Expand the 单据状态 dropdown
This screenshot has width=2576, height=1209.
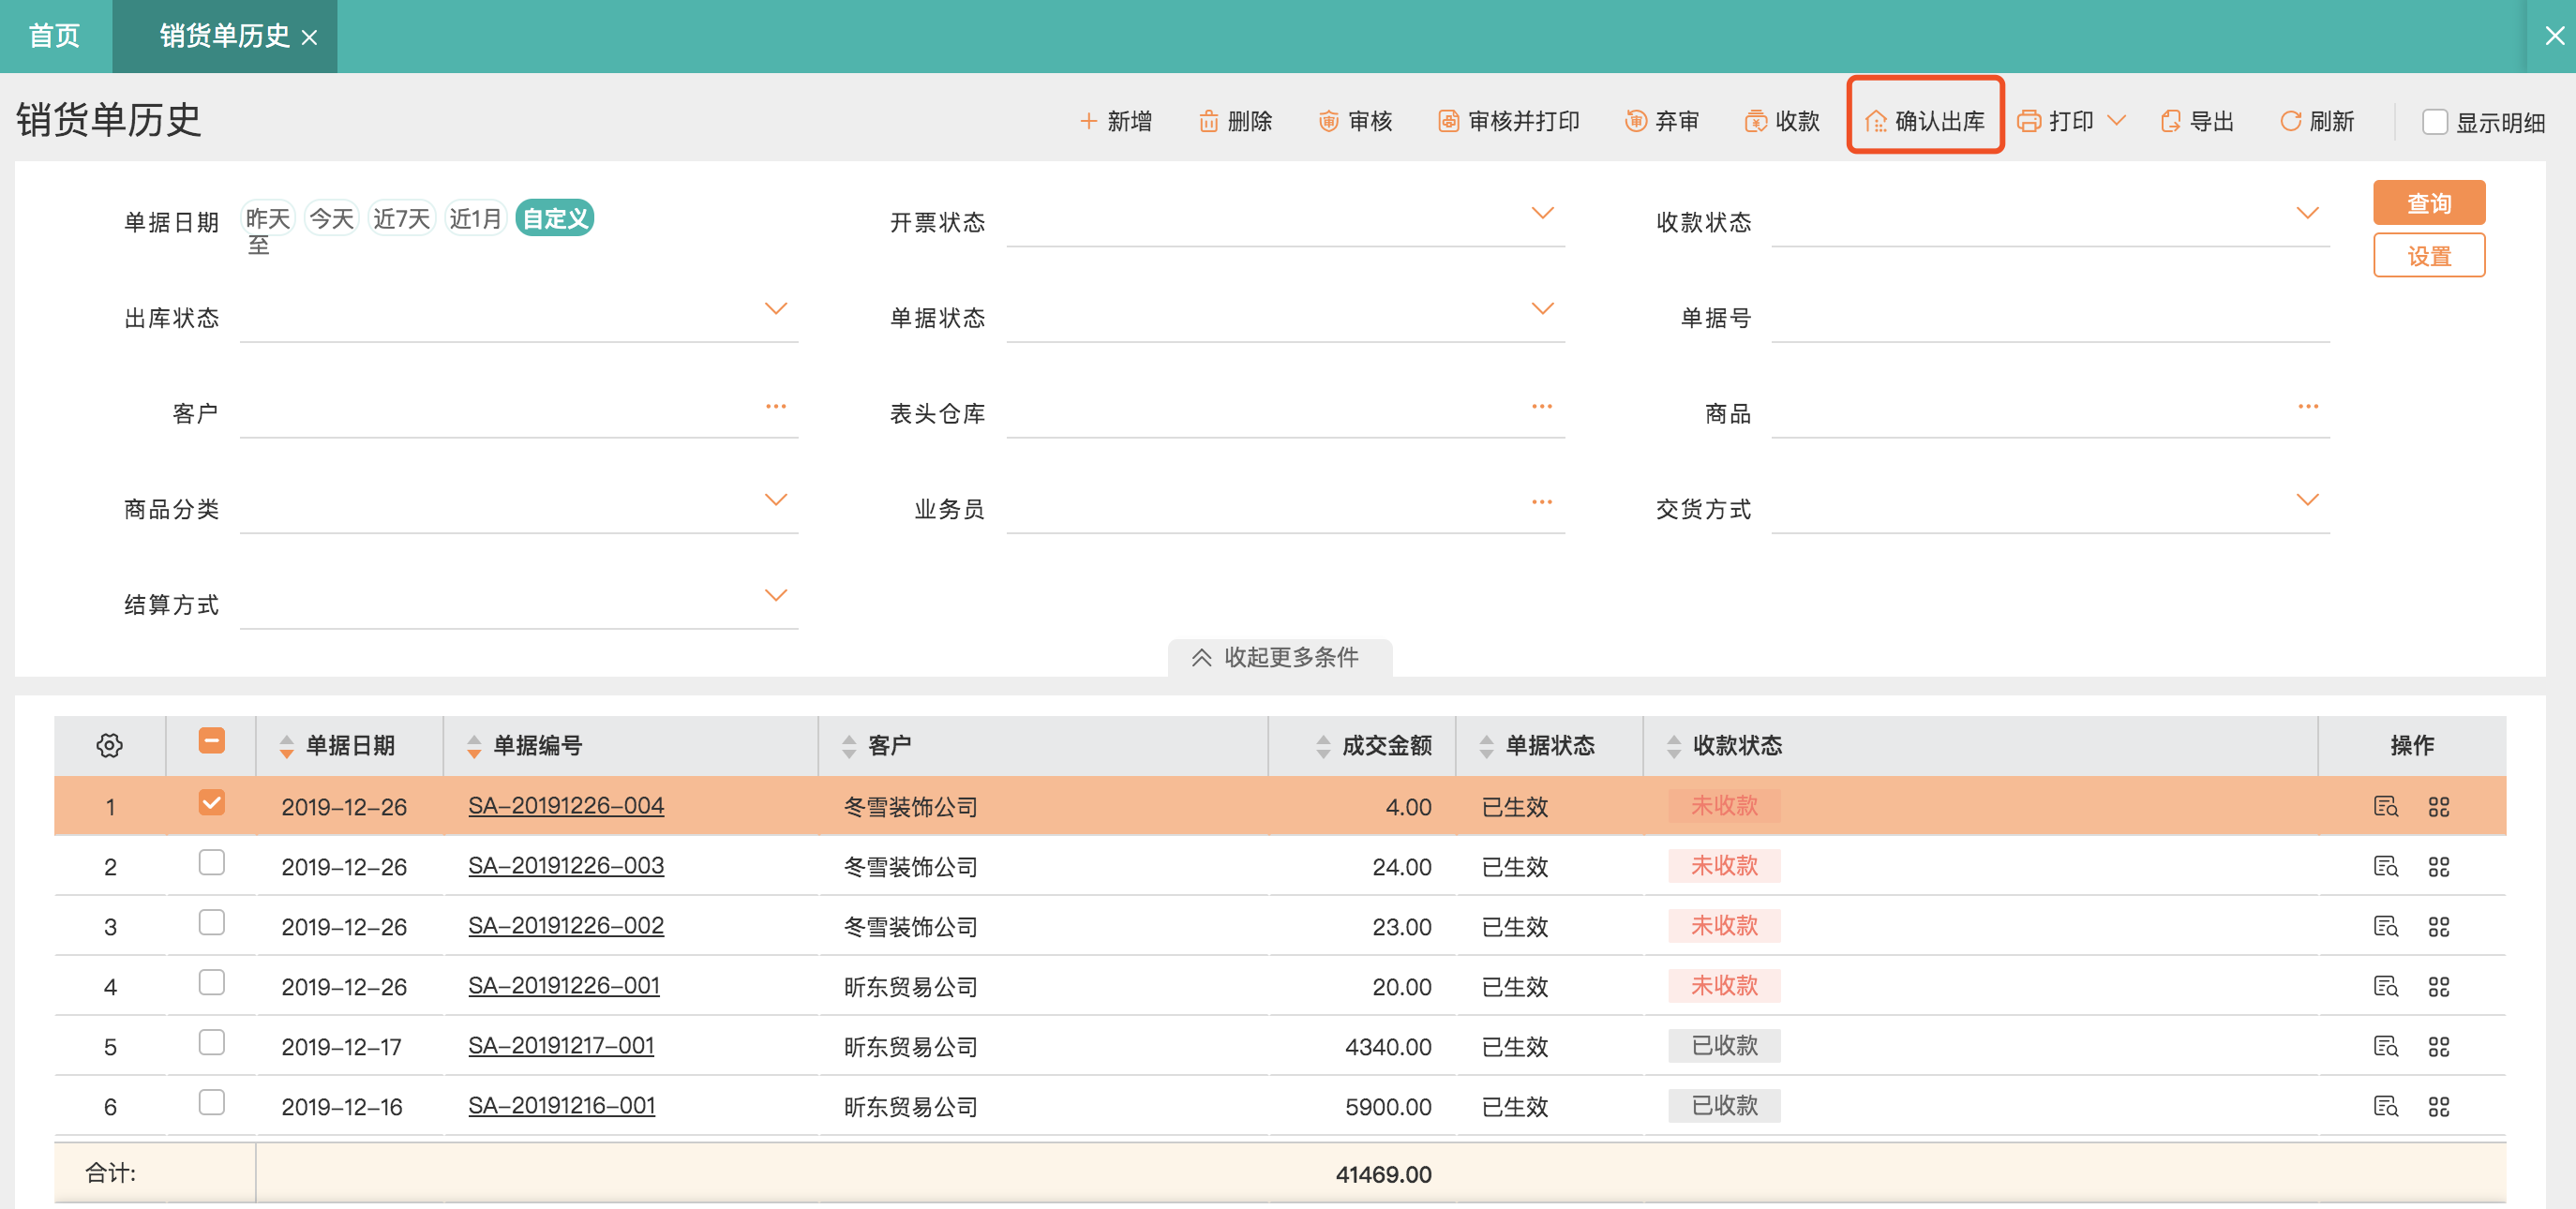point(1537,312)
